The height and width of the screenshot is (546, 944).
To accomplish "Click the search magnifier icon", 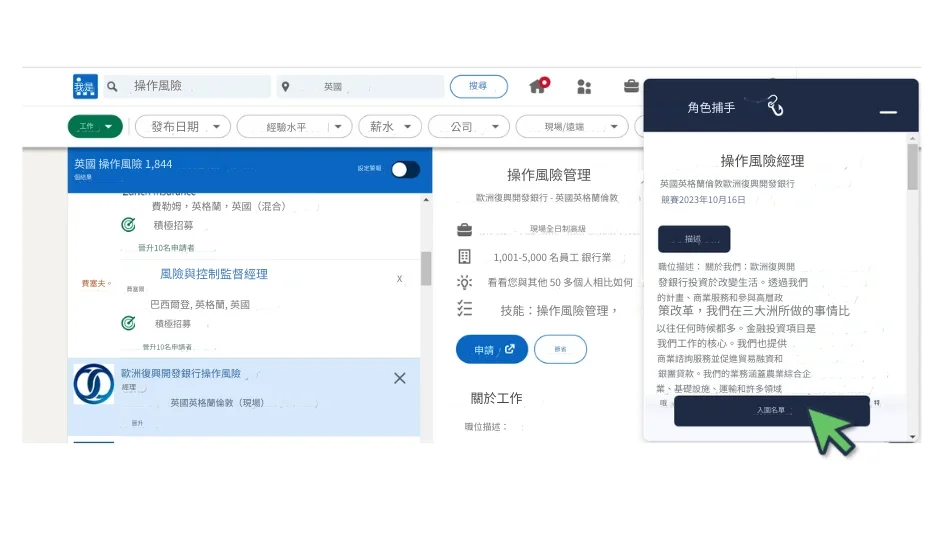I will 112,87.
